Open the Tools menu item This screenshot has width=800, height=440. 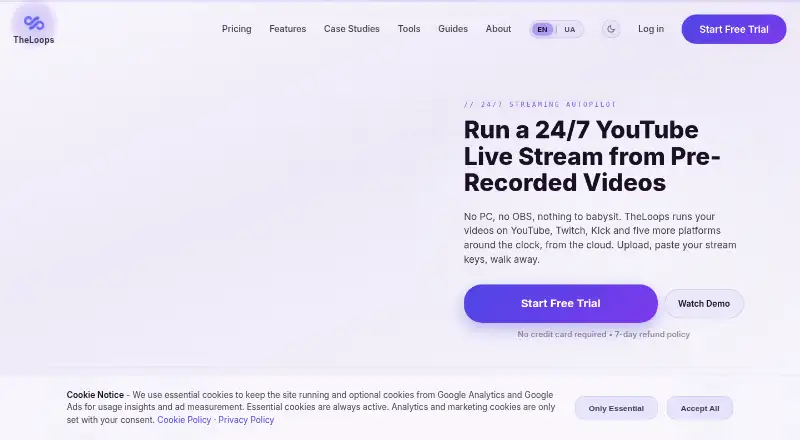[x=409, y=29]
